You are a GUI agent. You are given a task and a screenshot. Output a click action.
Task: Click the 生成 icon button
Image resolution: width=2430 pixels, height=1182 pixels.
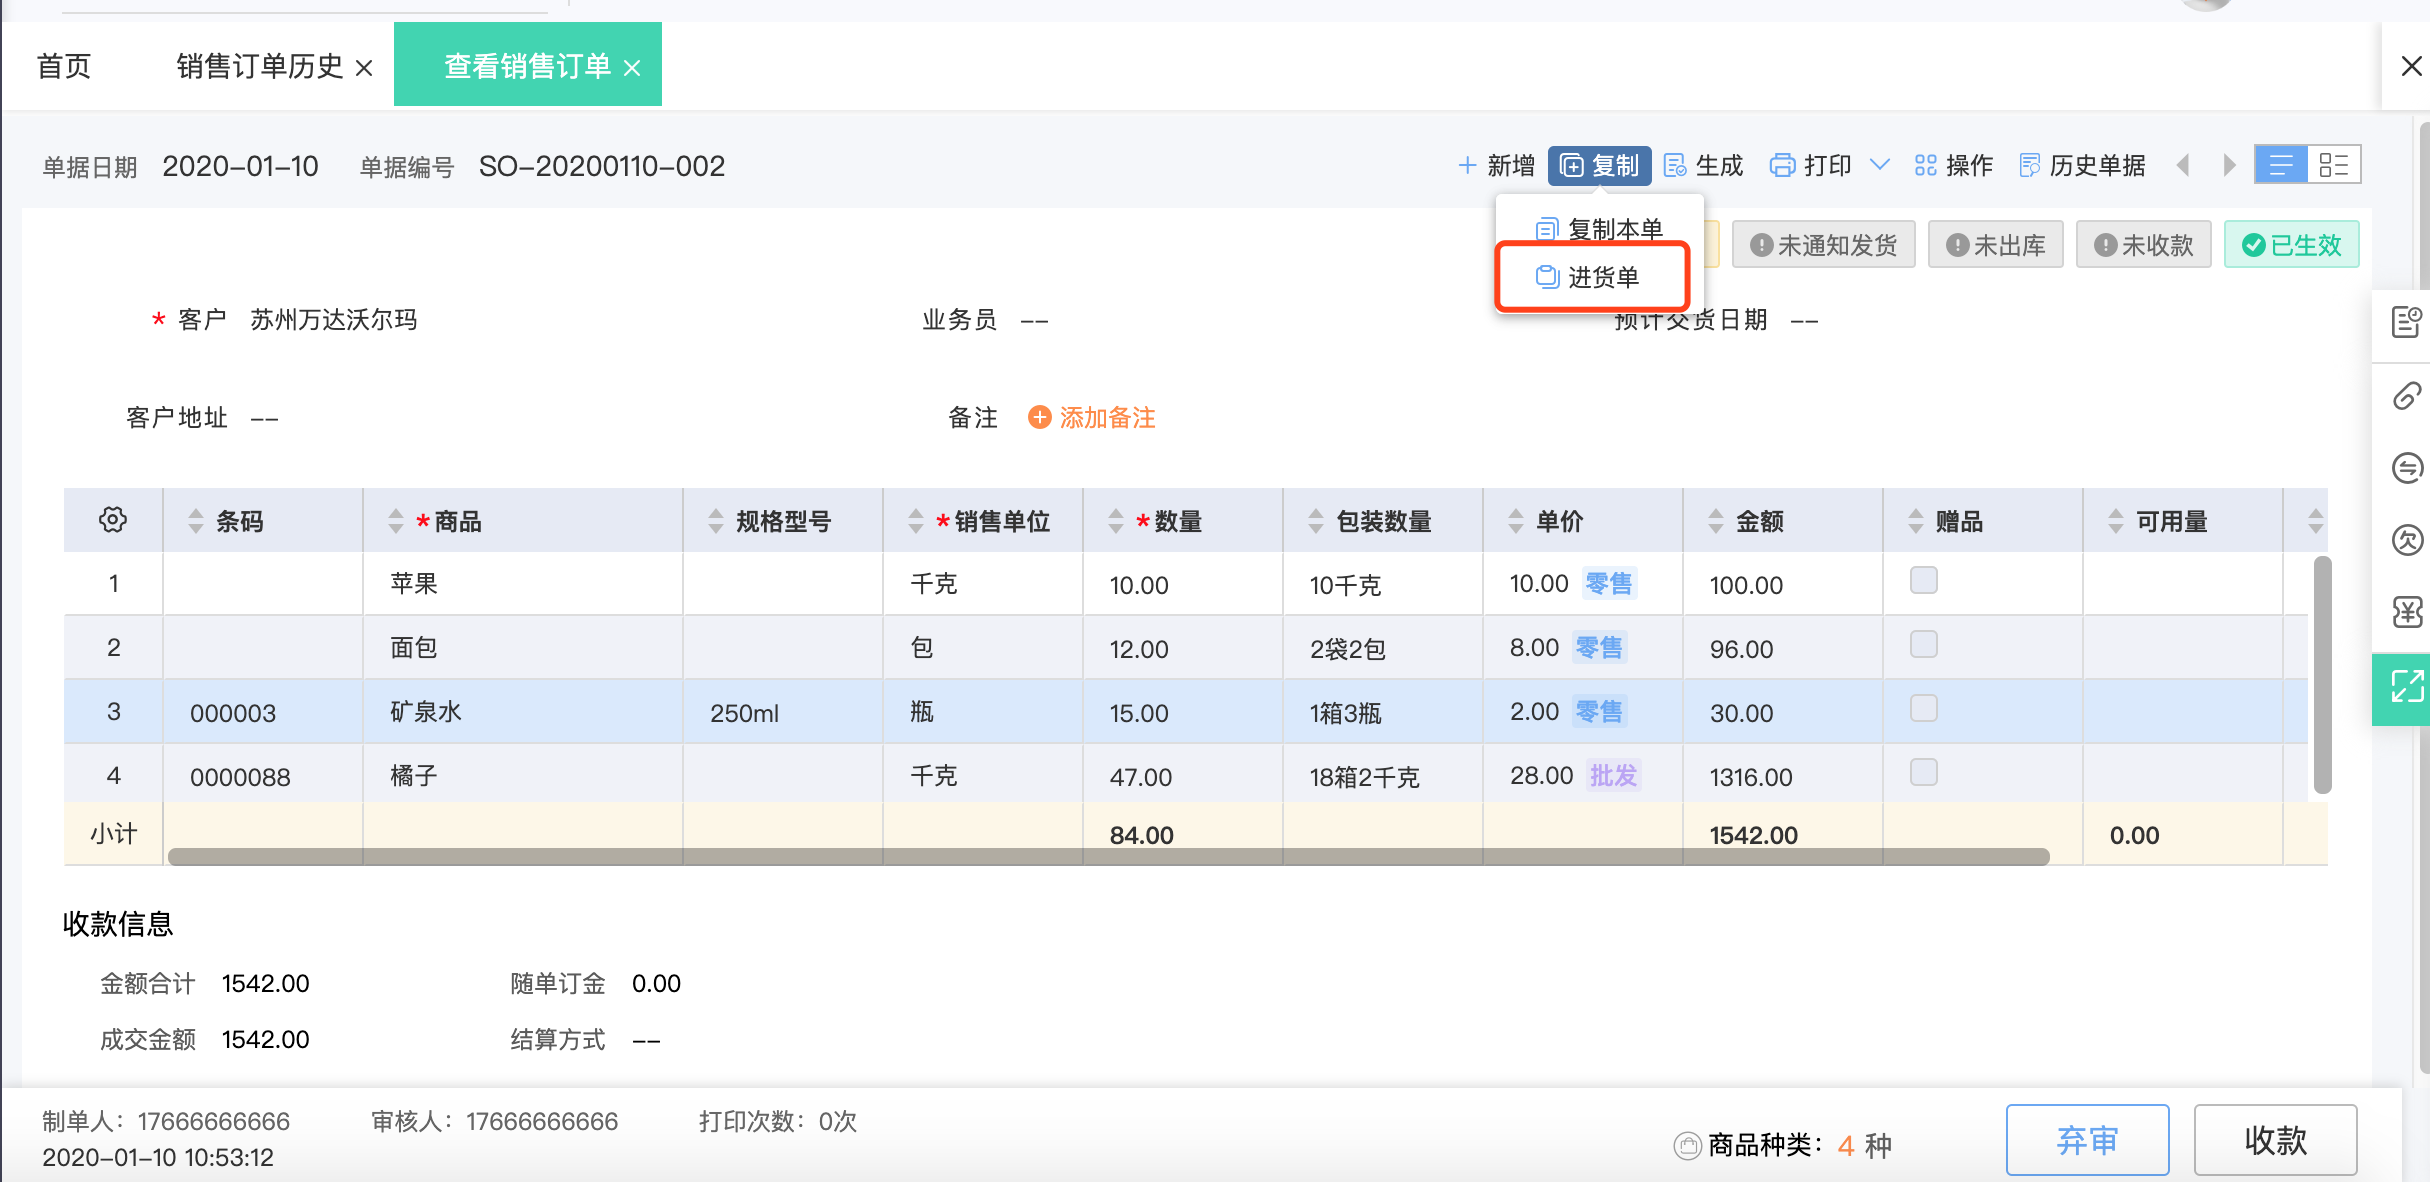1705,167
